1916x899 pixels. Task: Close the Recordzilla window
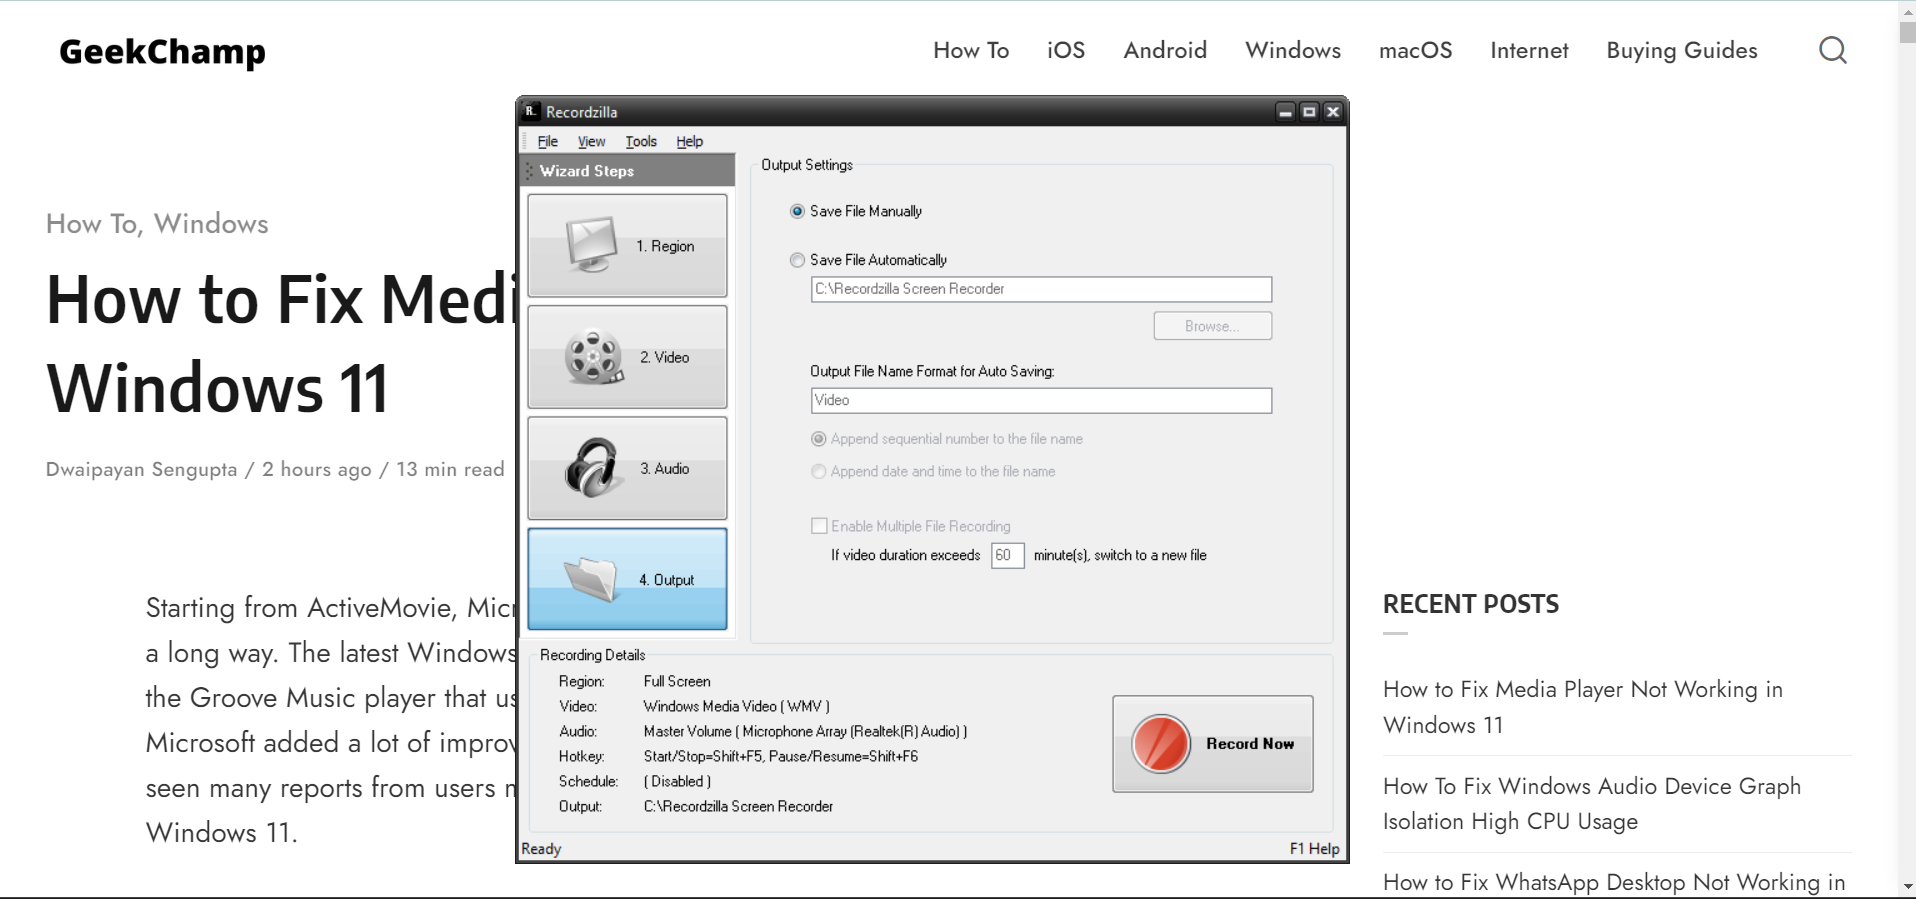[1332, 112]
